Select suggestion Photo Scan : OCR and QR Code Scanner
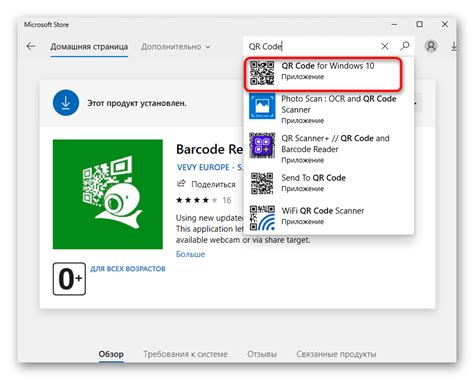The width and height of the screenshot is (474, 380). tap(329, 109)
